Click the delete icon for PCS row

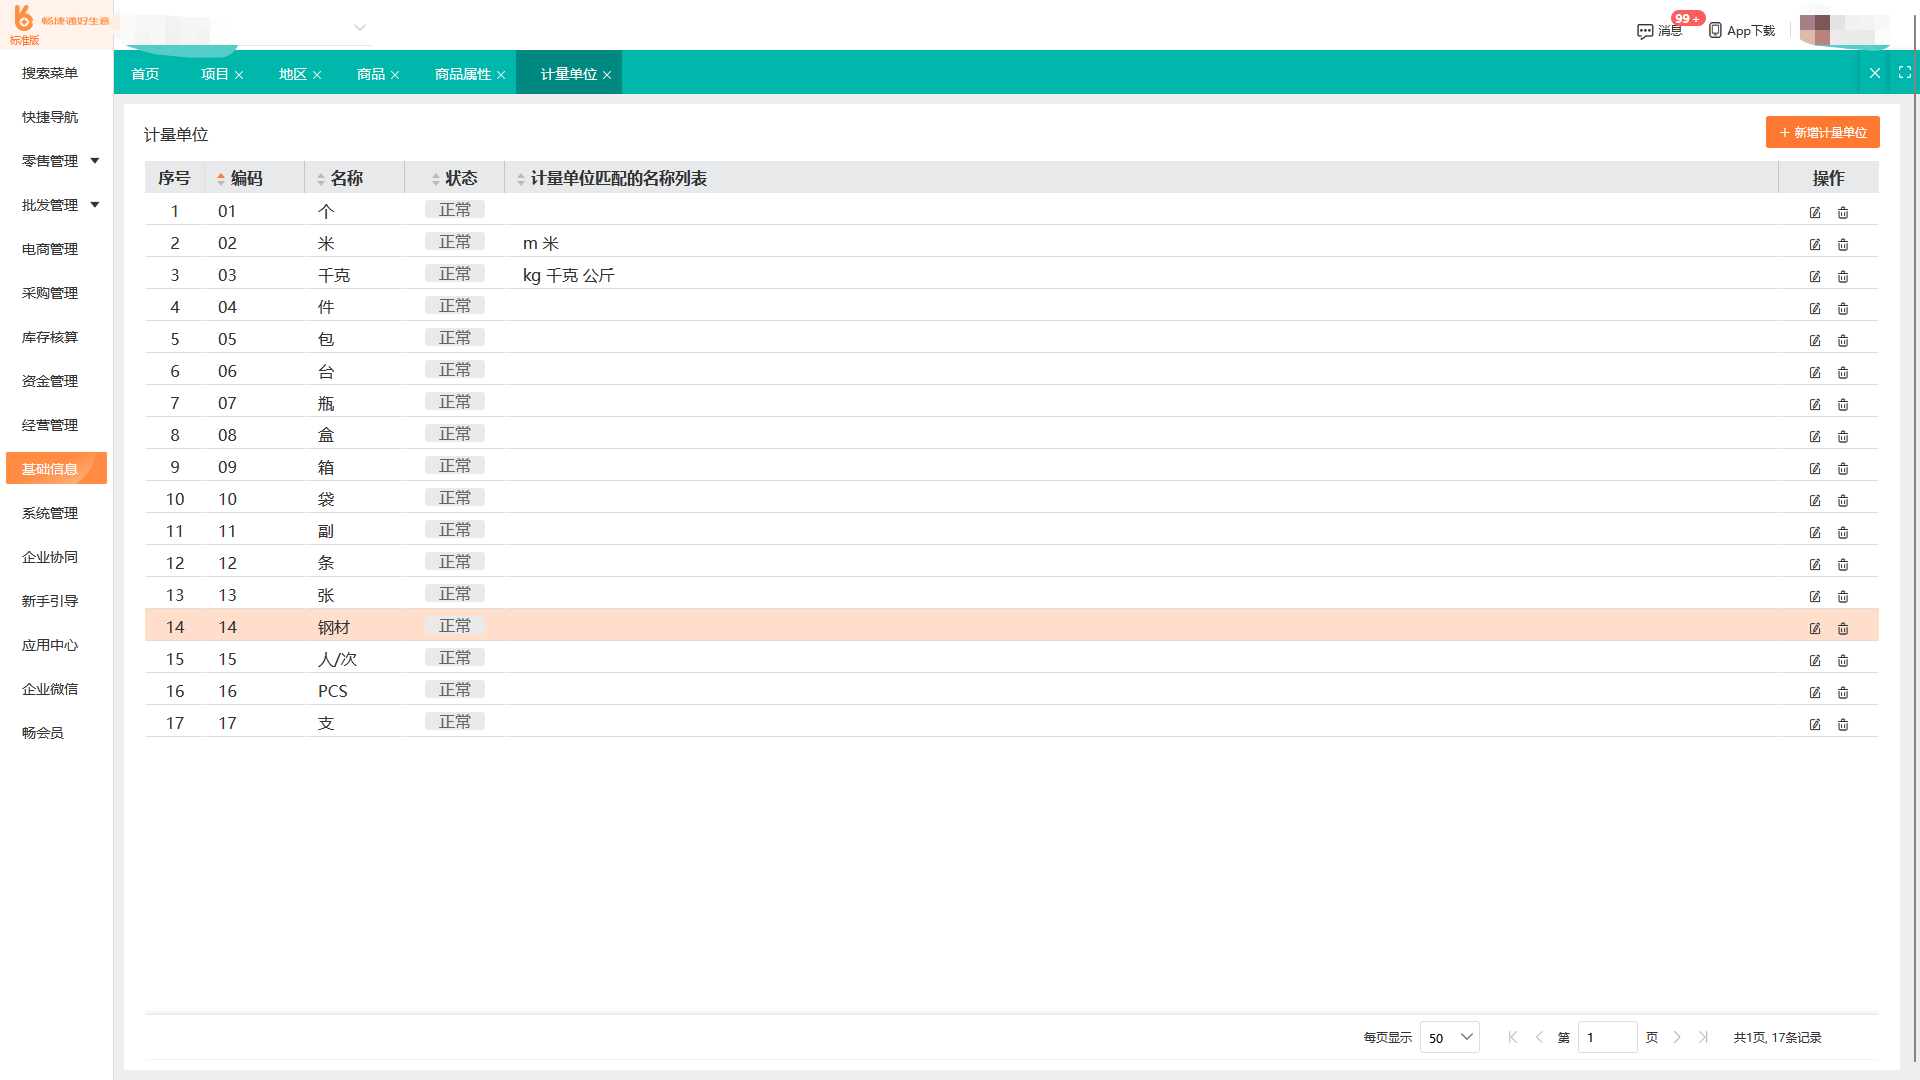click(x=1844, y=691)
